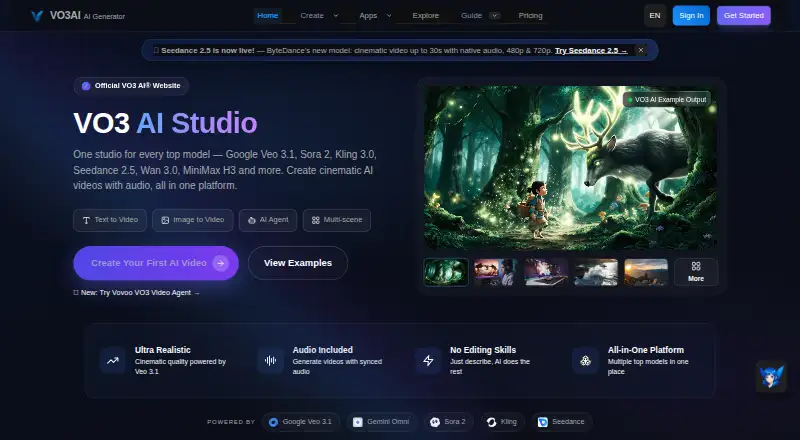Click the Multi-scene grid icon
Image resolution: width=800 pixels, height=440 pixels.
click(x=315, y=220)
